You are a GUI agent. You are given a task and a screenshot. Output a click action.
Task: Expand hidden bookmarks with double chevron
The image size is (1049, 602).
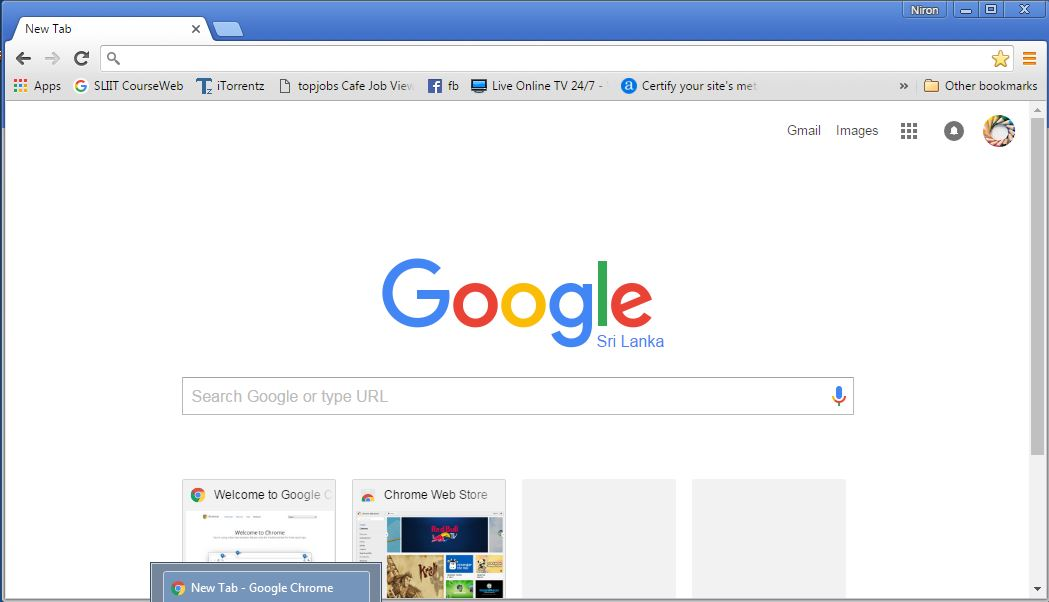click(904, 86)
